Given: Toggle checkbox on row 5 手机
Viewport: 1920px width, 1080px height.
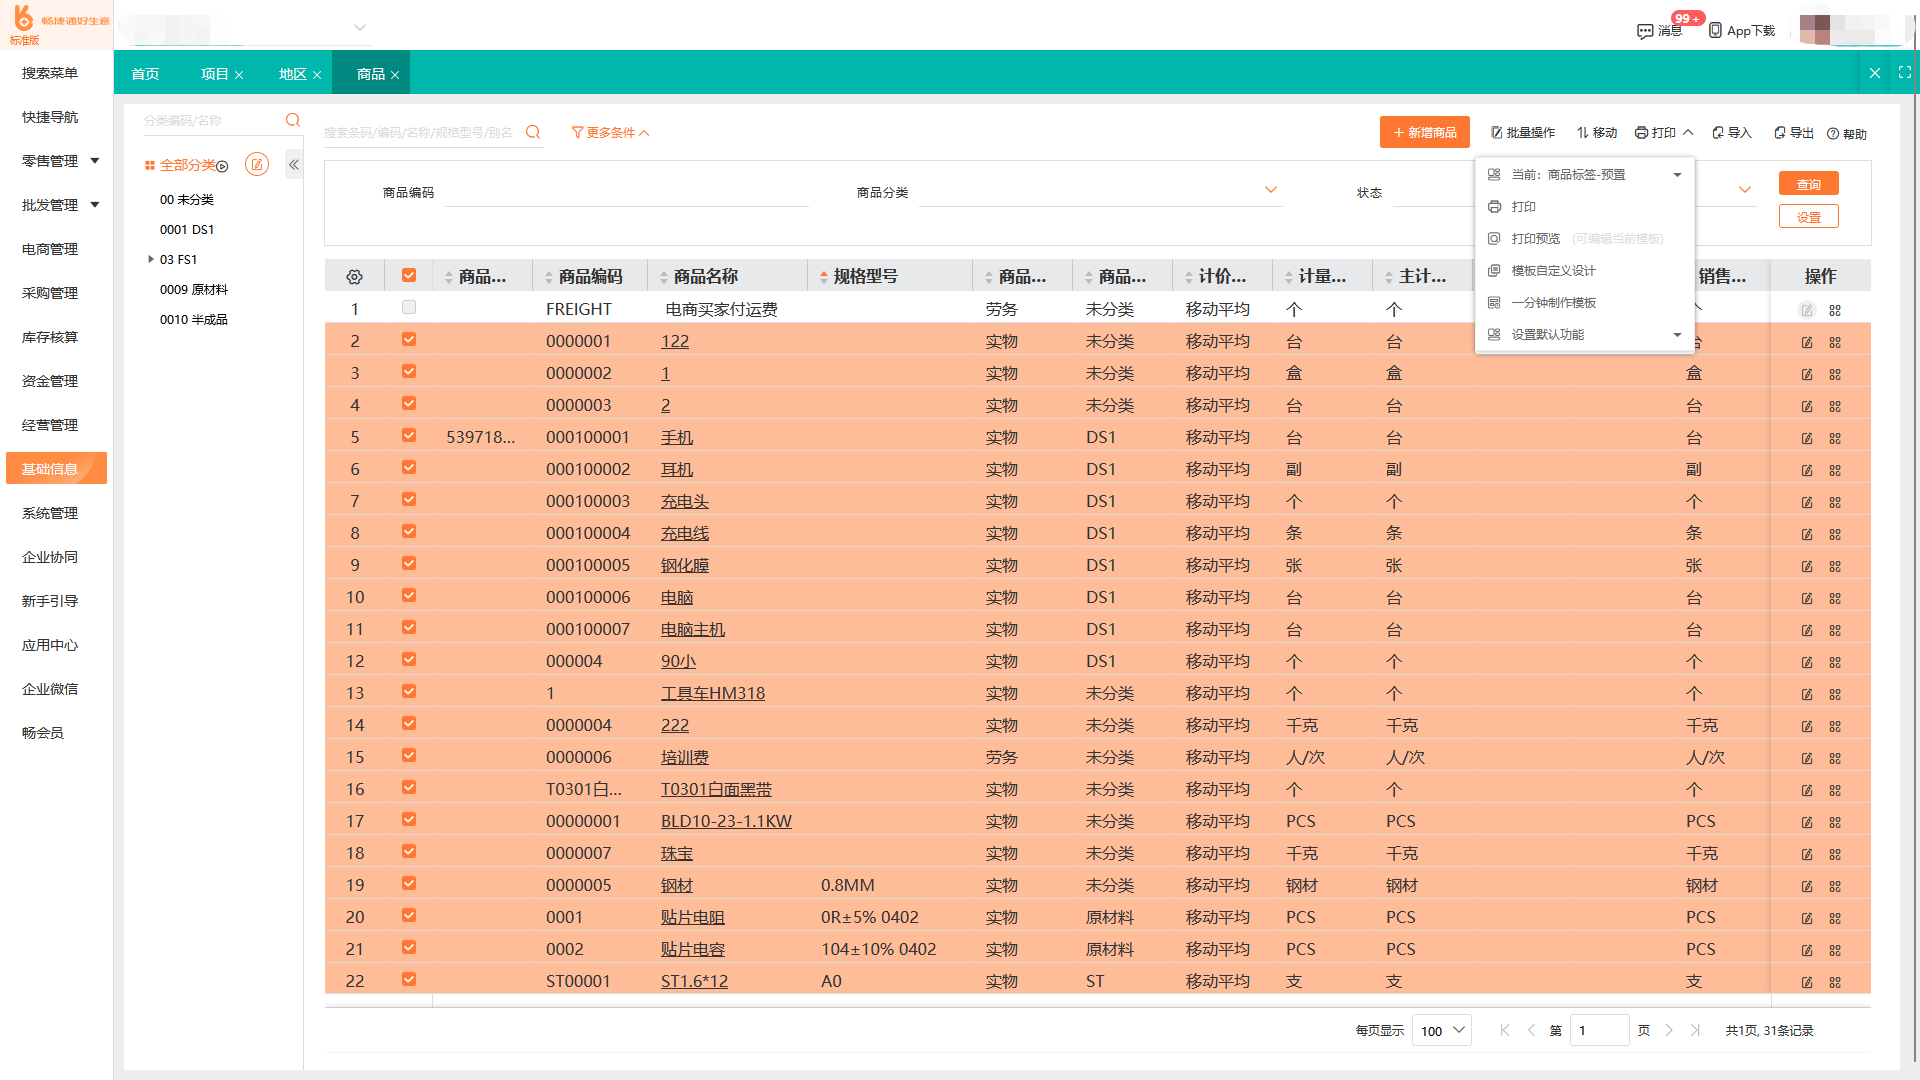Looking at the screenshot, I should 410,436.
